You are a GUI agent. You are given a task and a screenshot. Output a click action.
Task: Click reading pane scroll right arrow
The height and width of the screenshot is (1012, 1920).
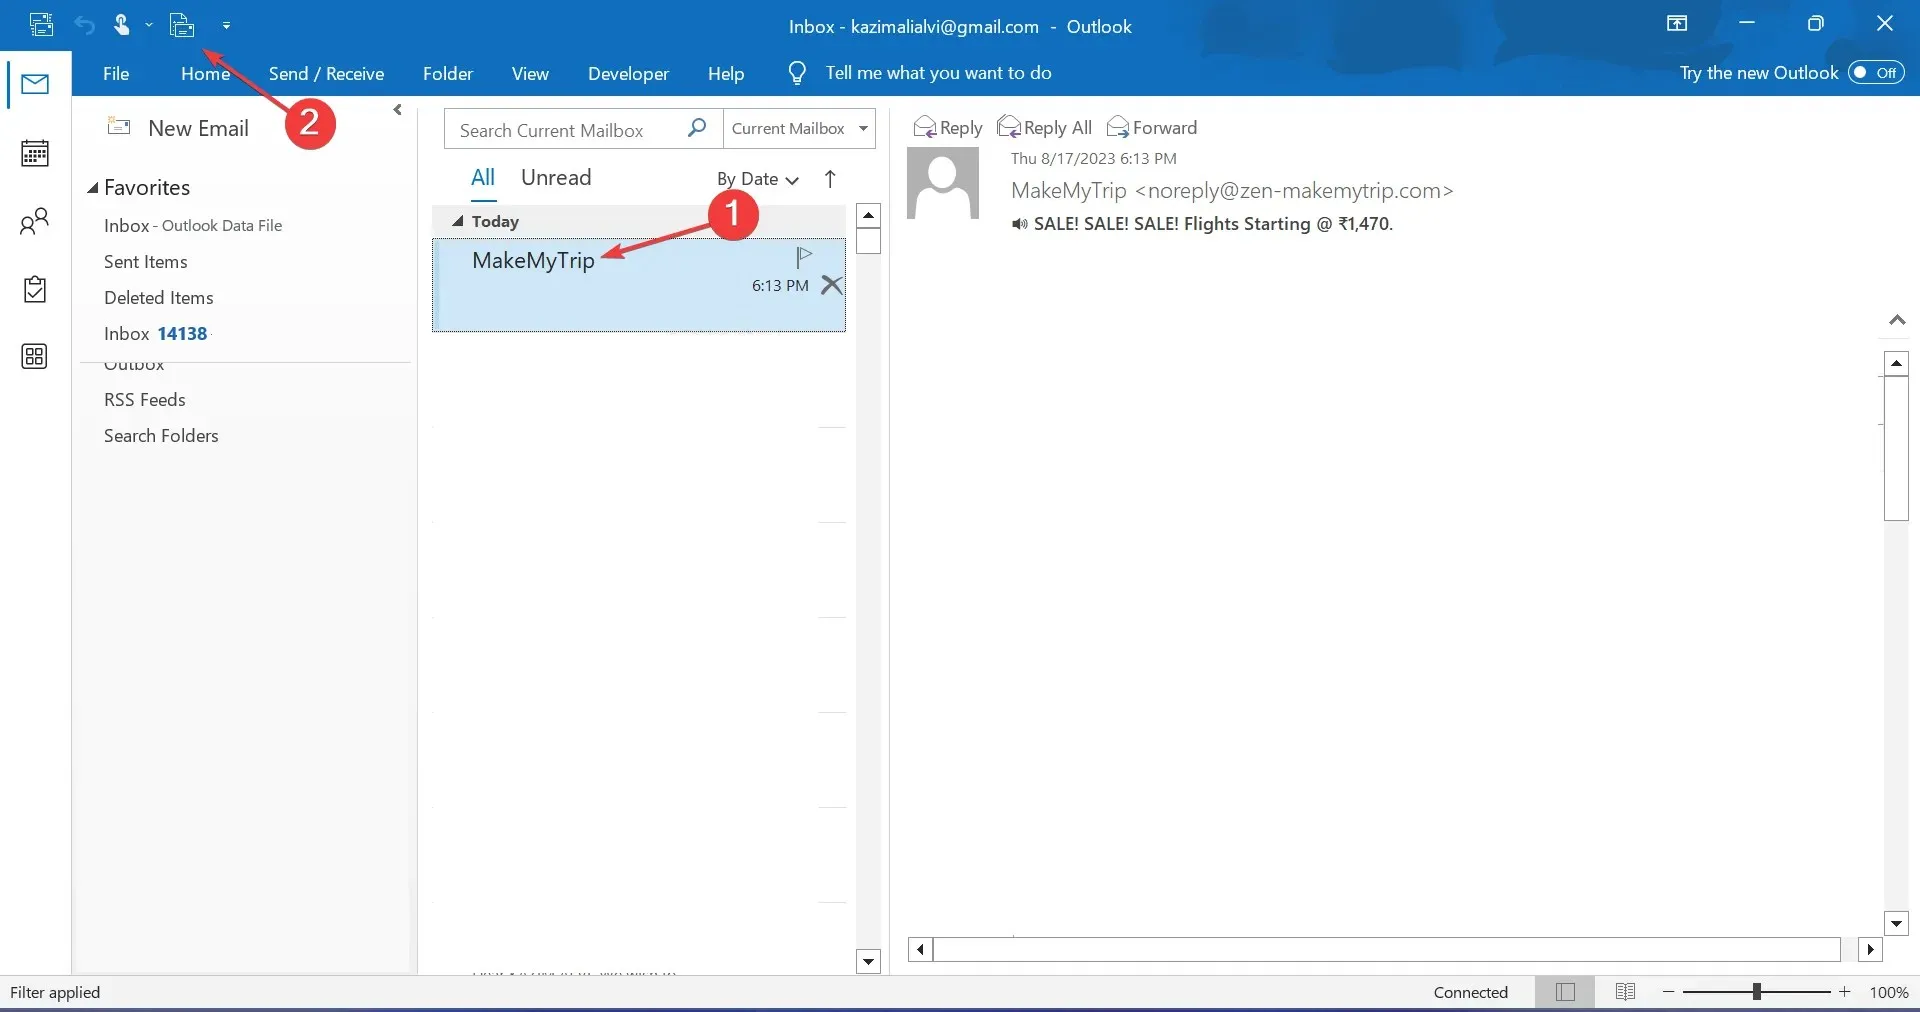(1870, 949)
